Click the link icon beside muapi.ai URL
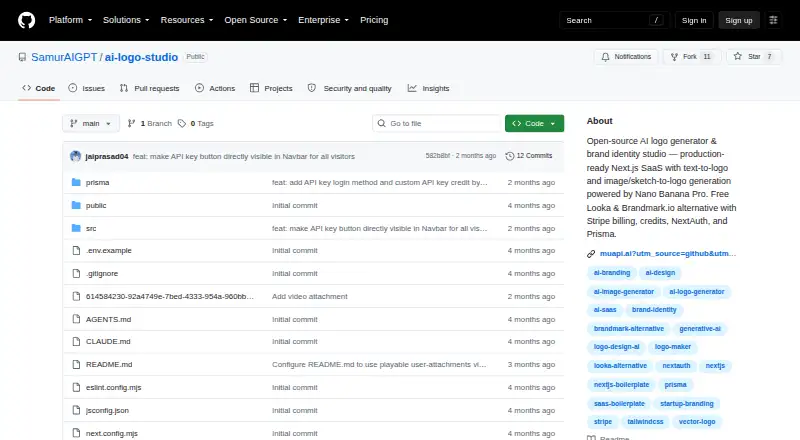800x440 pixels. (591, 254)
